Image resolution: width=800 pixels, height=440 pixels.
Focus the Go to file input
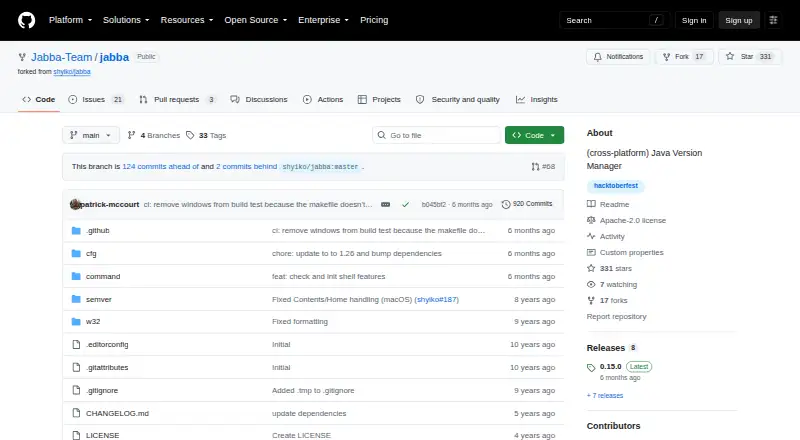(x=436, y=135)
